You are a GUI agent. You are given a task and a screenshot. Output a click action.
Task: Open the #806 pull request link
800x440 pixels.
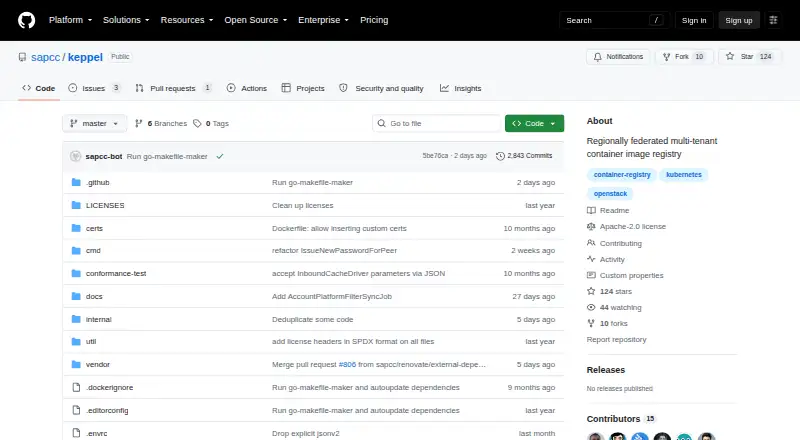coord(347,364)
